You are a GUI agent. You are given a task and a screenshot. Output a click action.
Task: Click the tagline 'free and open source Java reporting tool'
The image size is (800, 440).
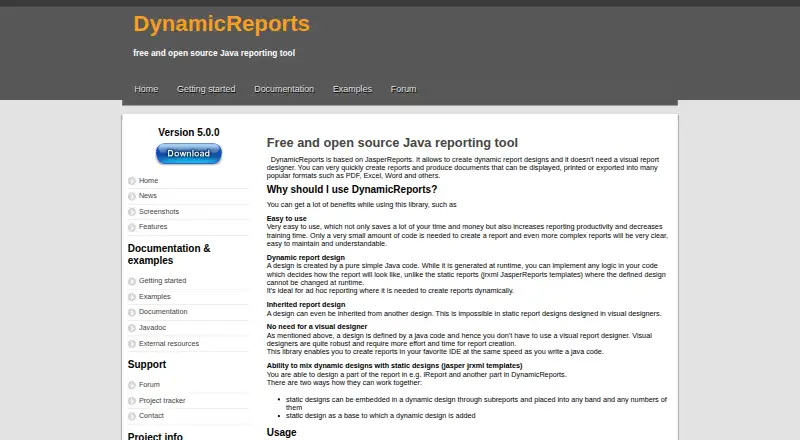tap(214, 53)
